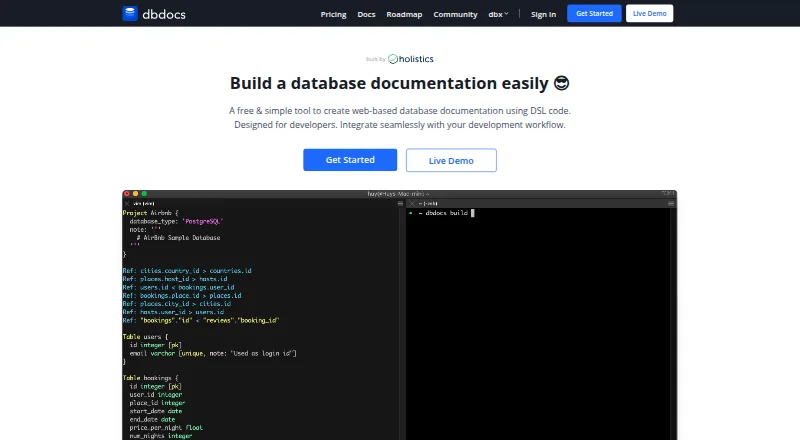Click Get Started in the navbar
Screen dimensions: 800x440
[594, 13]
